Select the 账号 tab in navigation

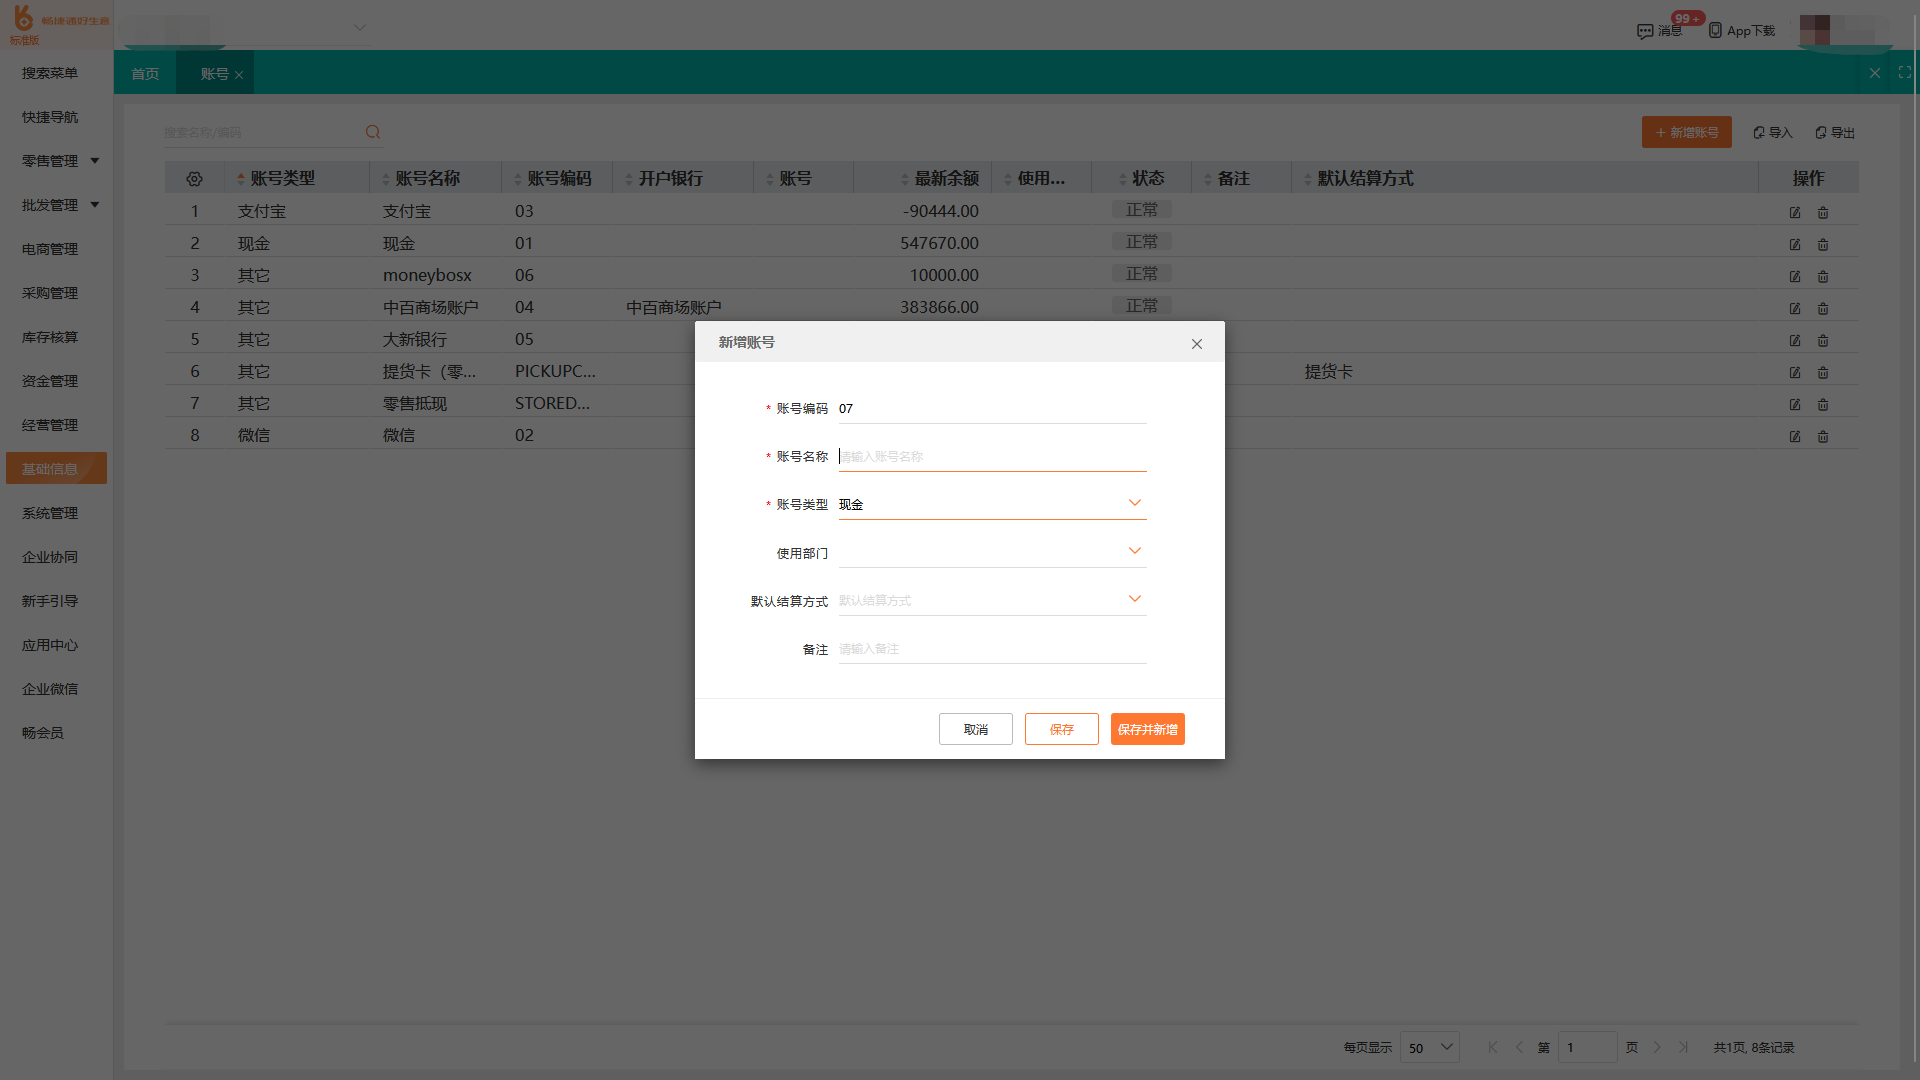coord(214,73)
